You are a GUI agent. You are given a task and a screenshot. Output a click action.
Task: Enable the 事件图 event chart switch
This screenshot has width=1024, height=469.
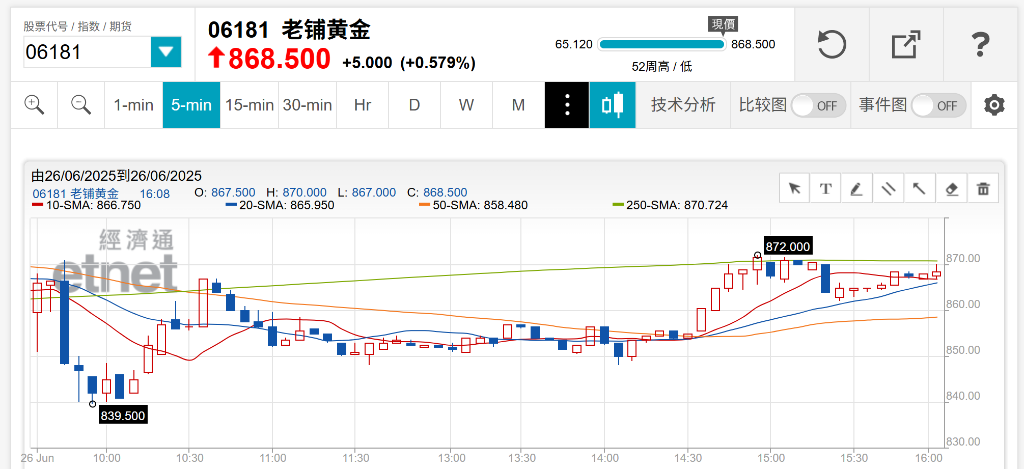[x=938, y=105]
